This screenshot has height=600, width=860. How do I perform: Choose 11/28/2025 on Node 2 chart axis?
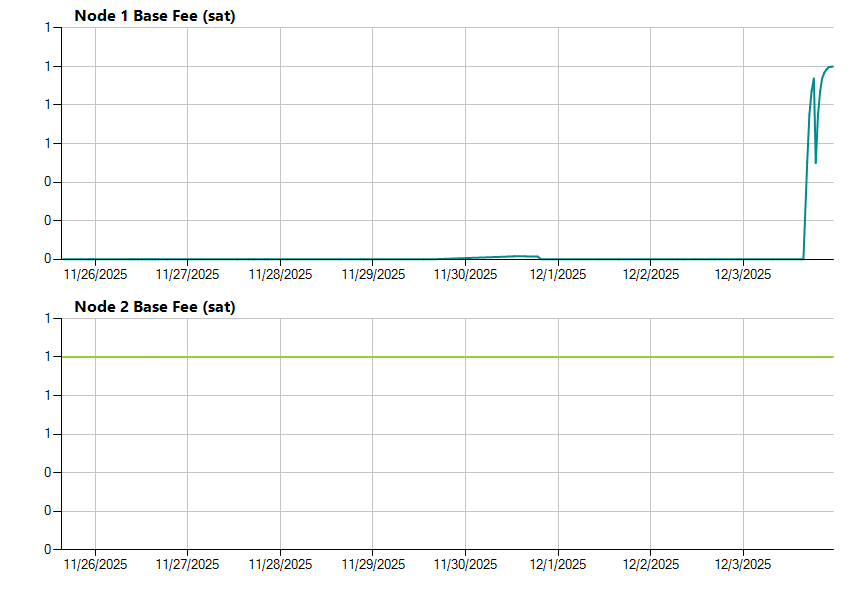click(x=280, y=564)
